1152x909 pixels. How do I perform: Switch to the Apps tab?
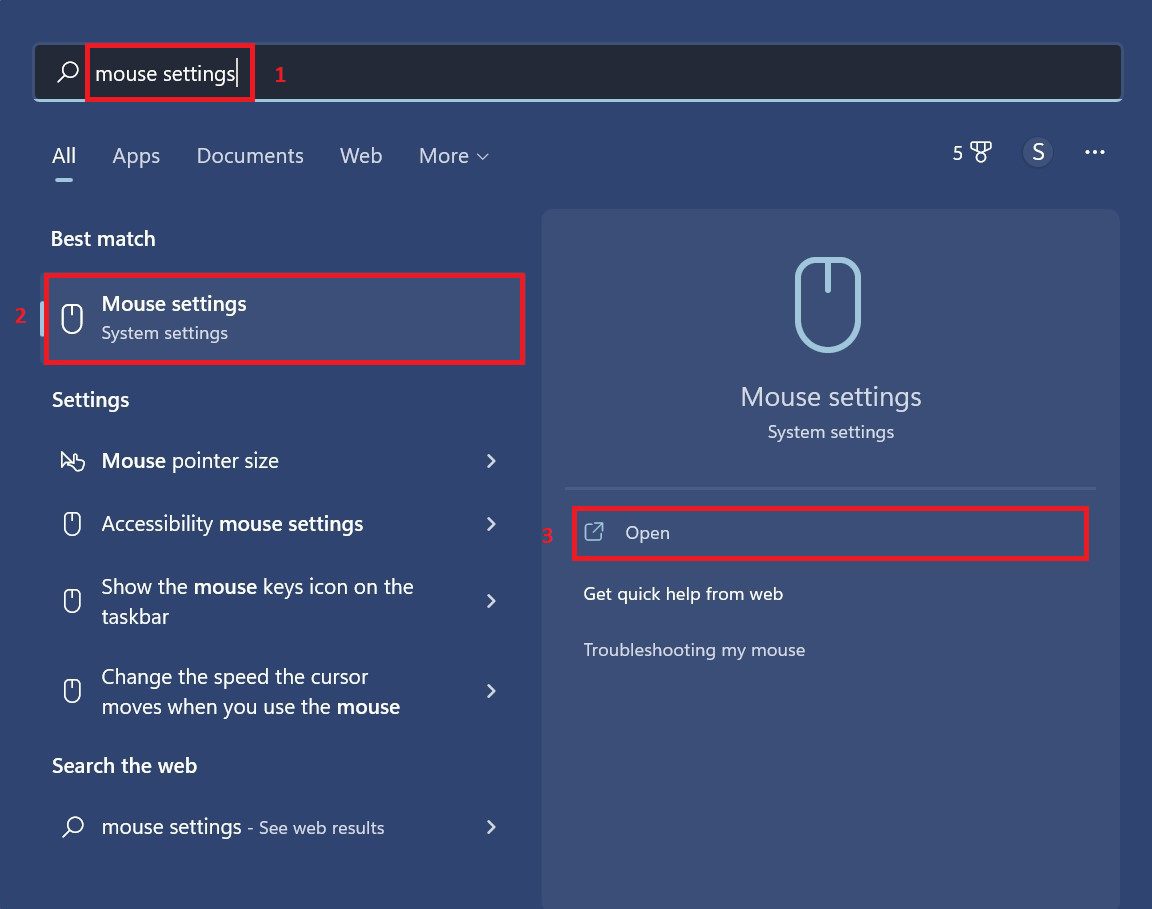pyautogui.click(x=136, y=156)
